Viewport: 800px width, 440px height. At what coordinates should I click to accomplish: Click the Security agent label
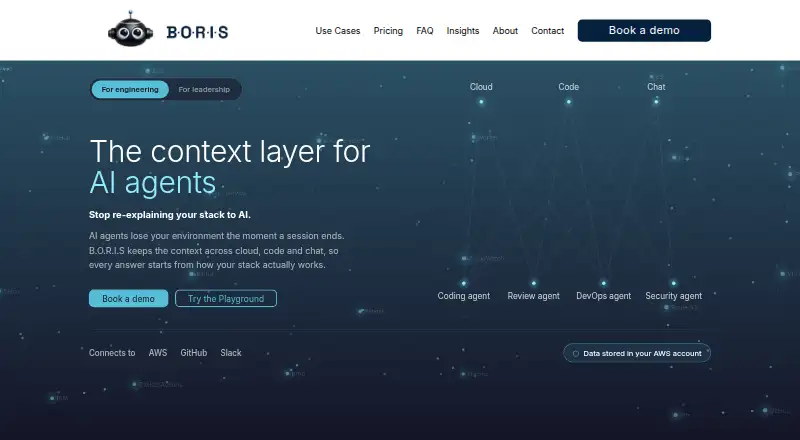[673, 296]
